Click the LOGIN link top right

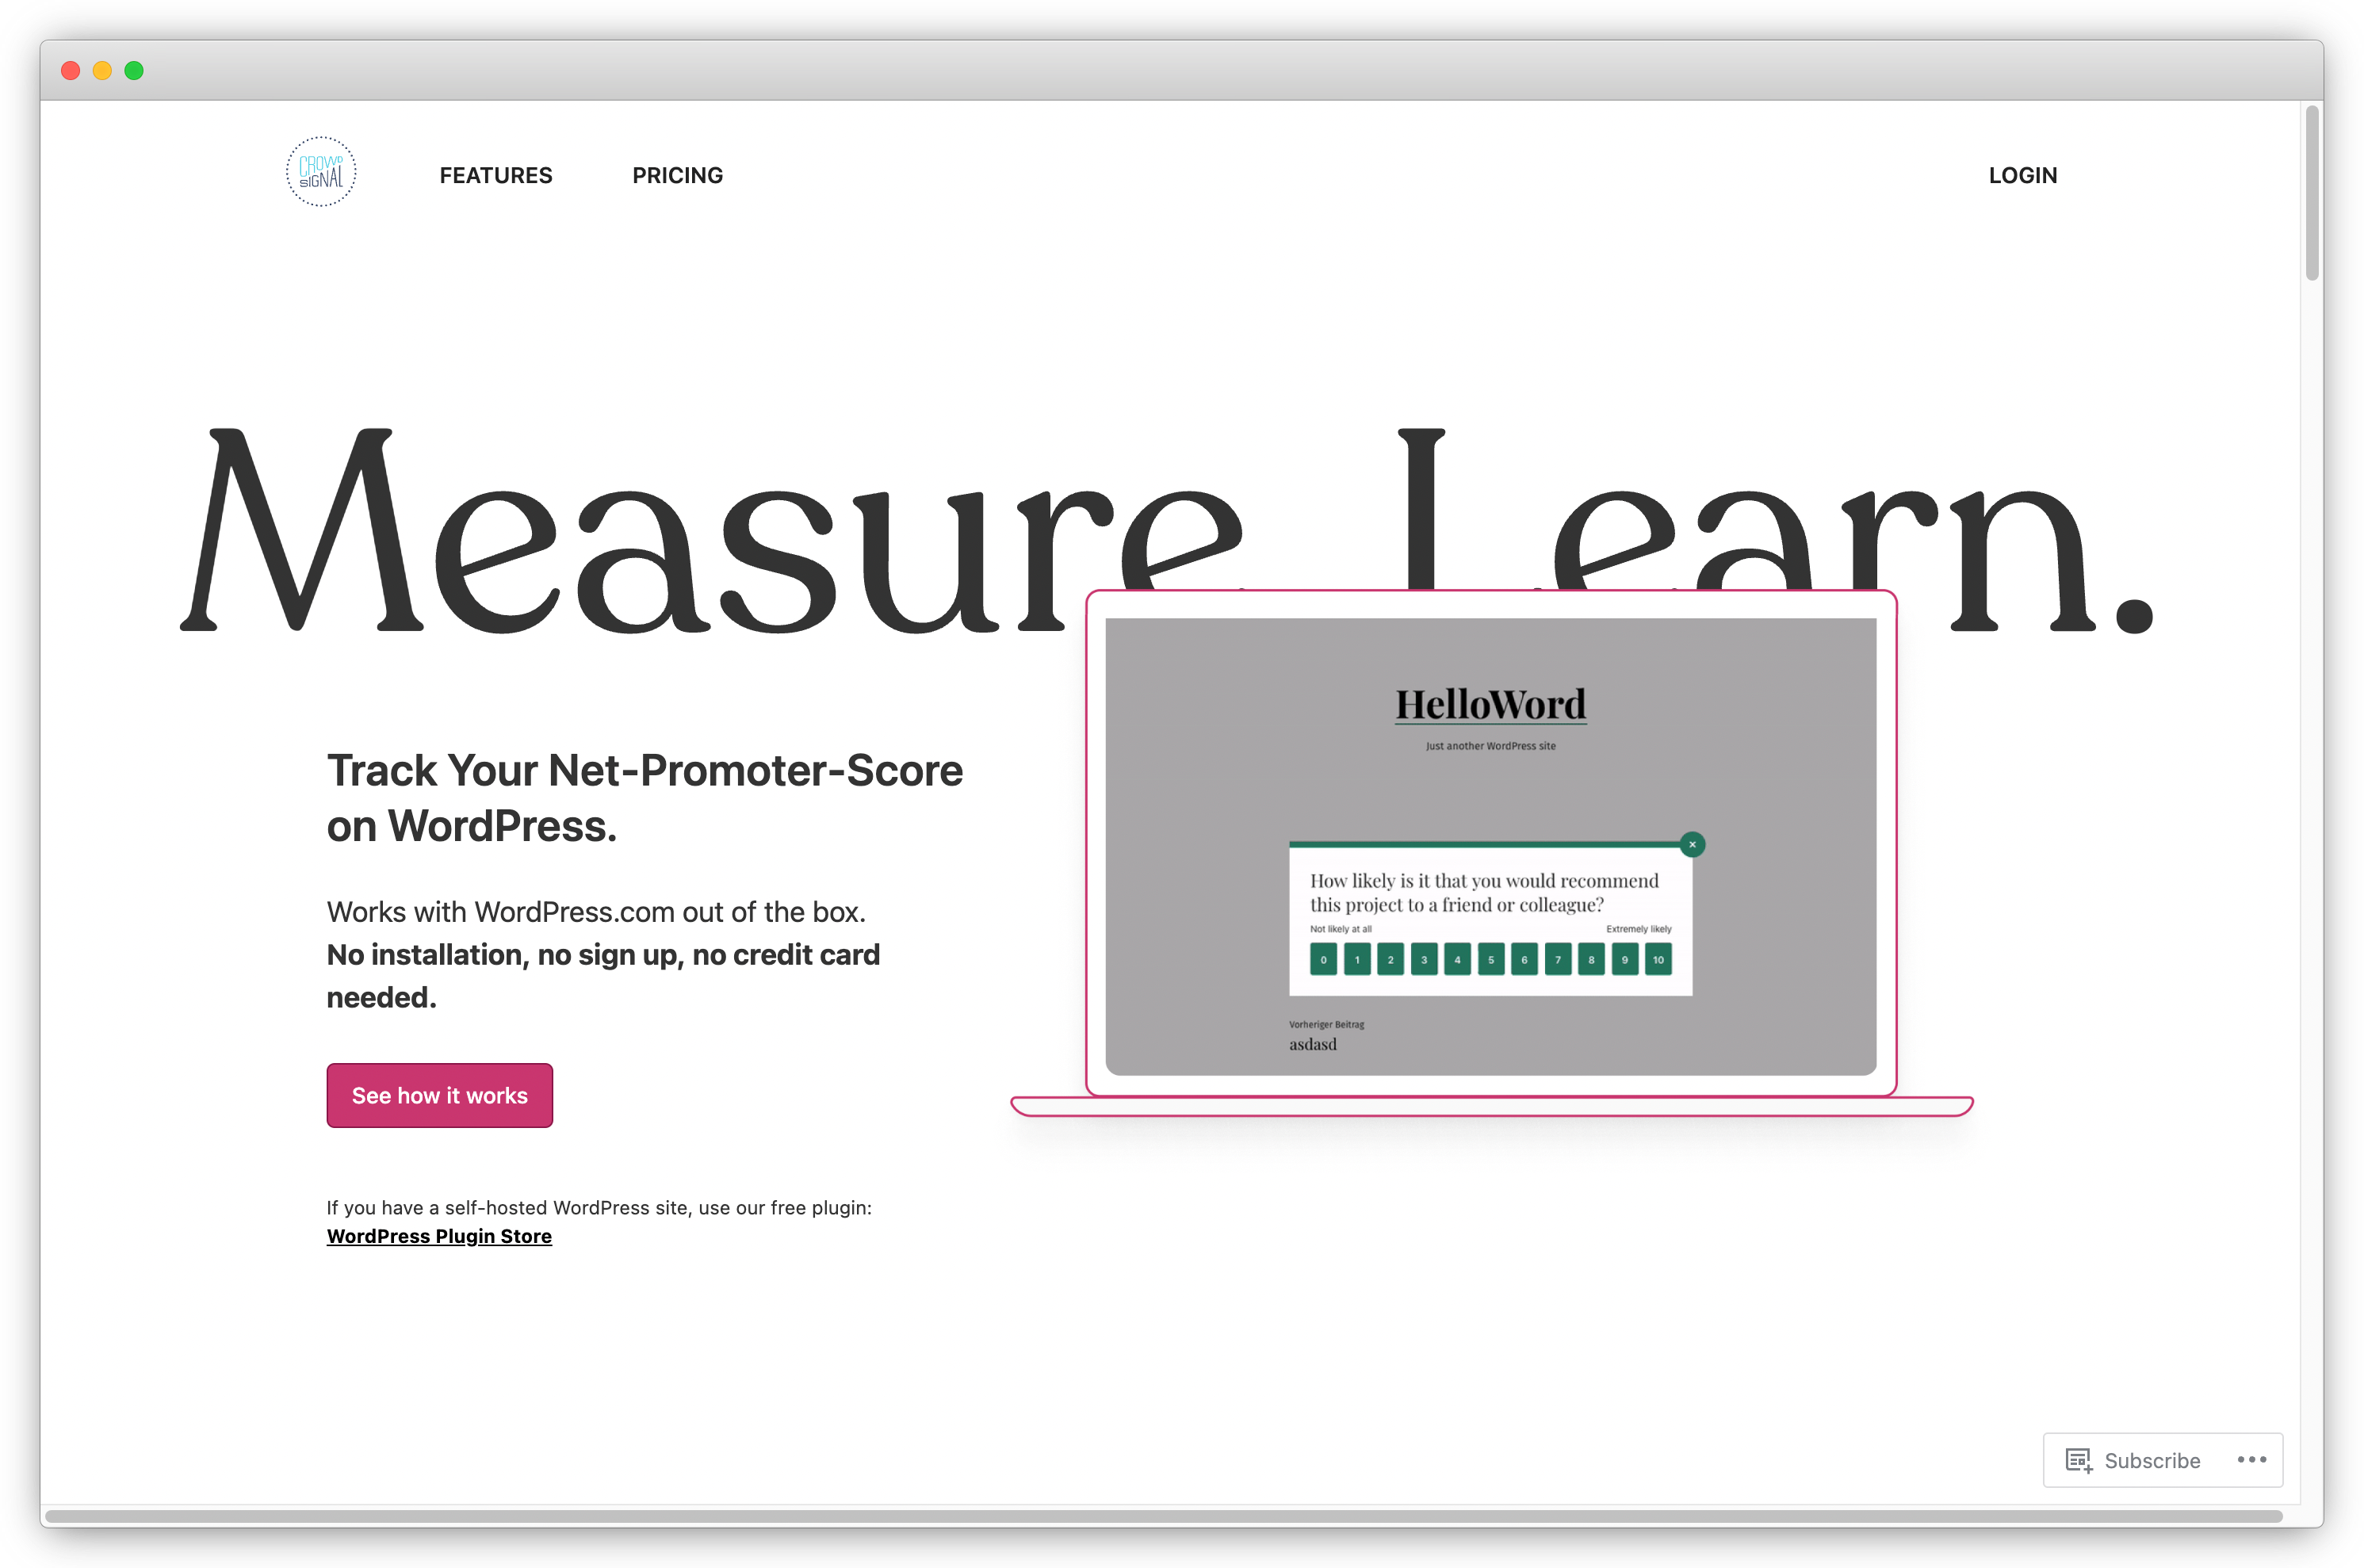[2023, 174]
